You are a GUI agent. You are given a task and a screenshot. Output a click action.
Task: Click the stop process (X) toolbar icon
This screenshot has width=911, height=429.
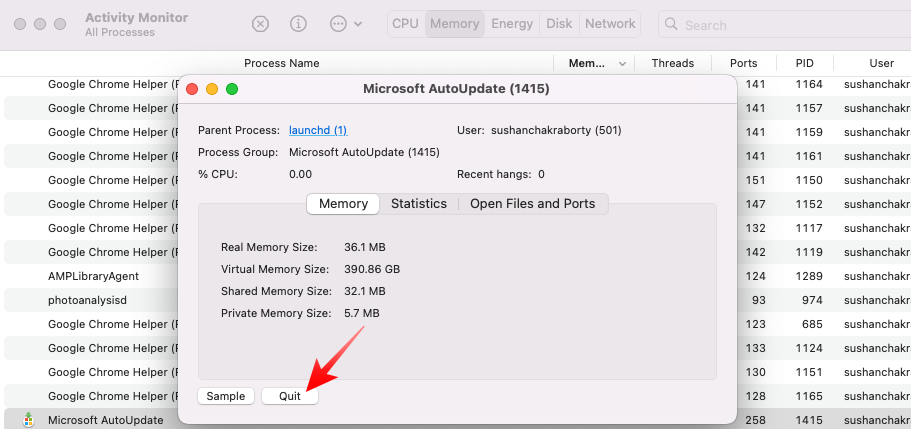click(260, 24)
